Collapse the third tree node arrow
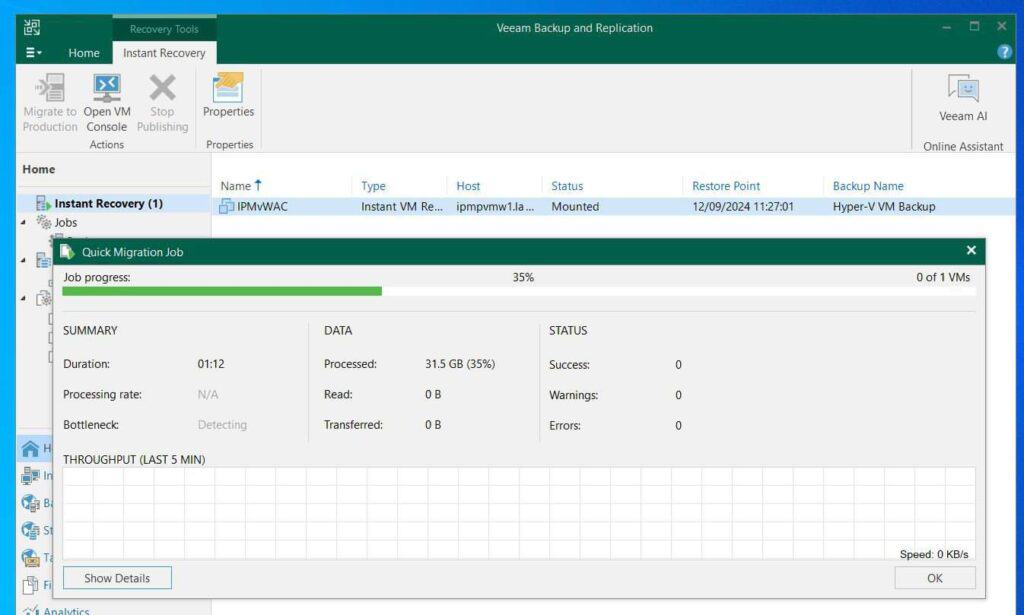1024x615 pixels. 24,298
